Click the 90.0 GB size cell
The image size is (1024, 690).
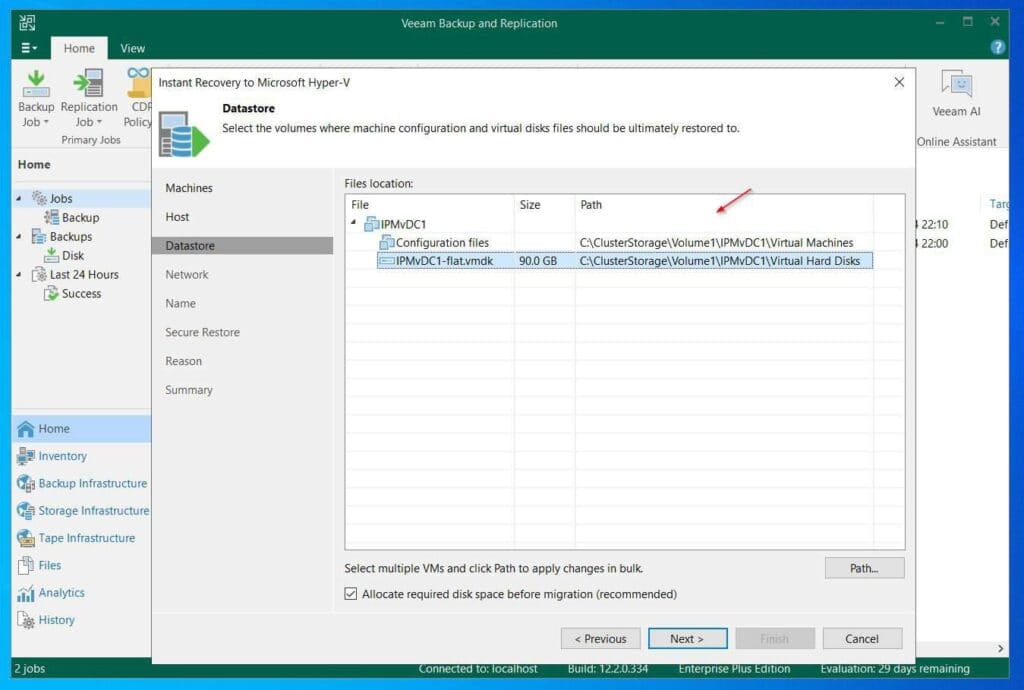(538, 260)
